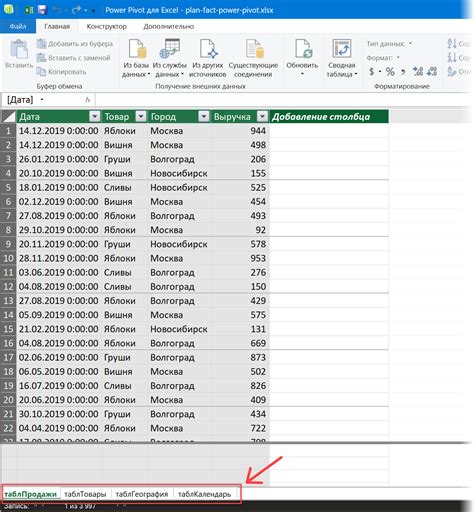474x512 pixels.
Task: Click Добавить из буфера icon
Action: (x=41, y=44)
